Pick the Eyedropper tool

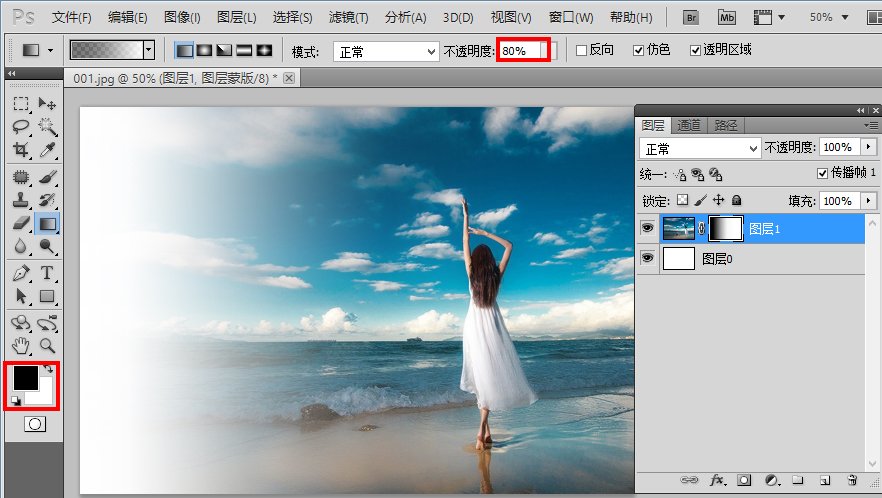pos(47,151)
